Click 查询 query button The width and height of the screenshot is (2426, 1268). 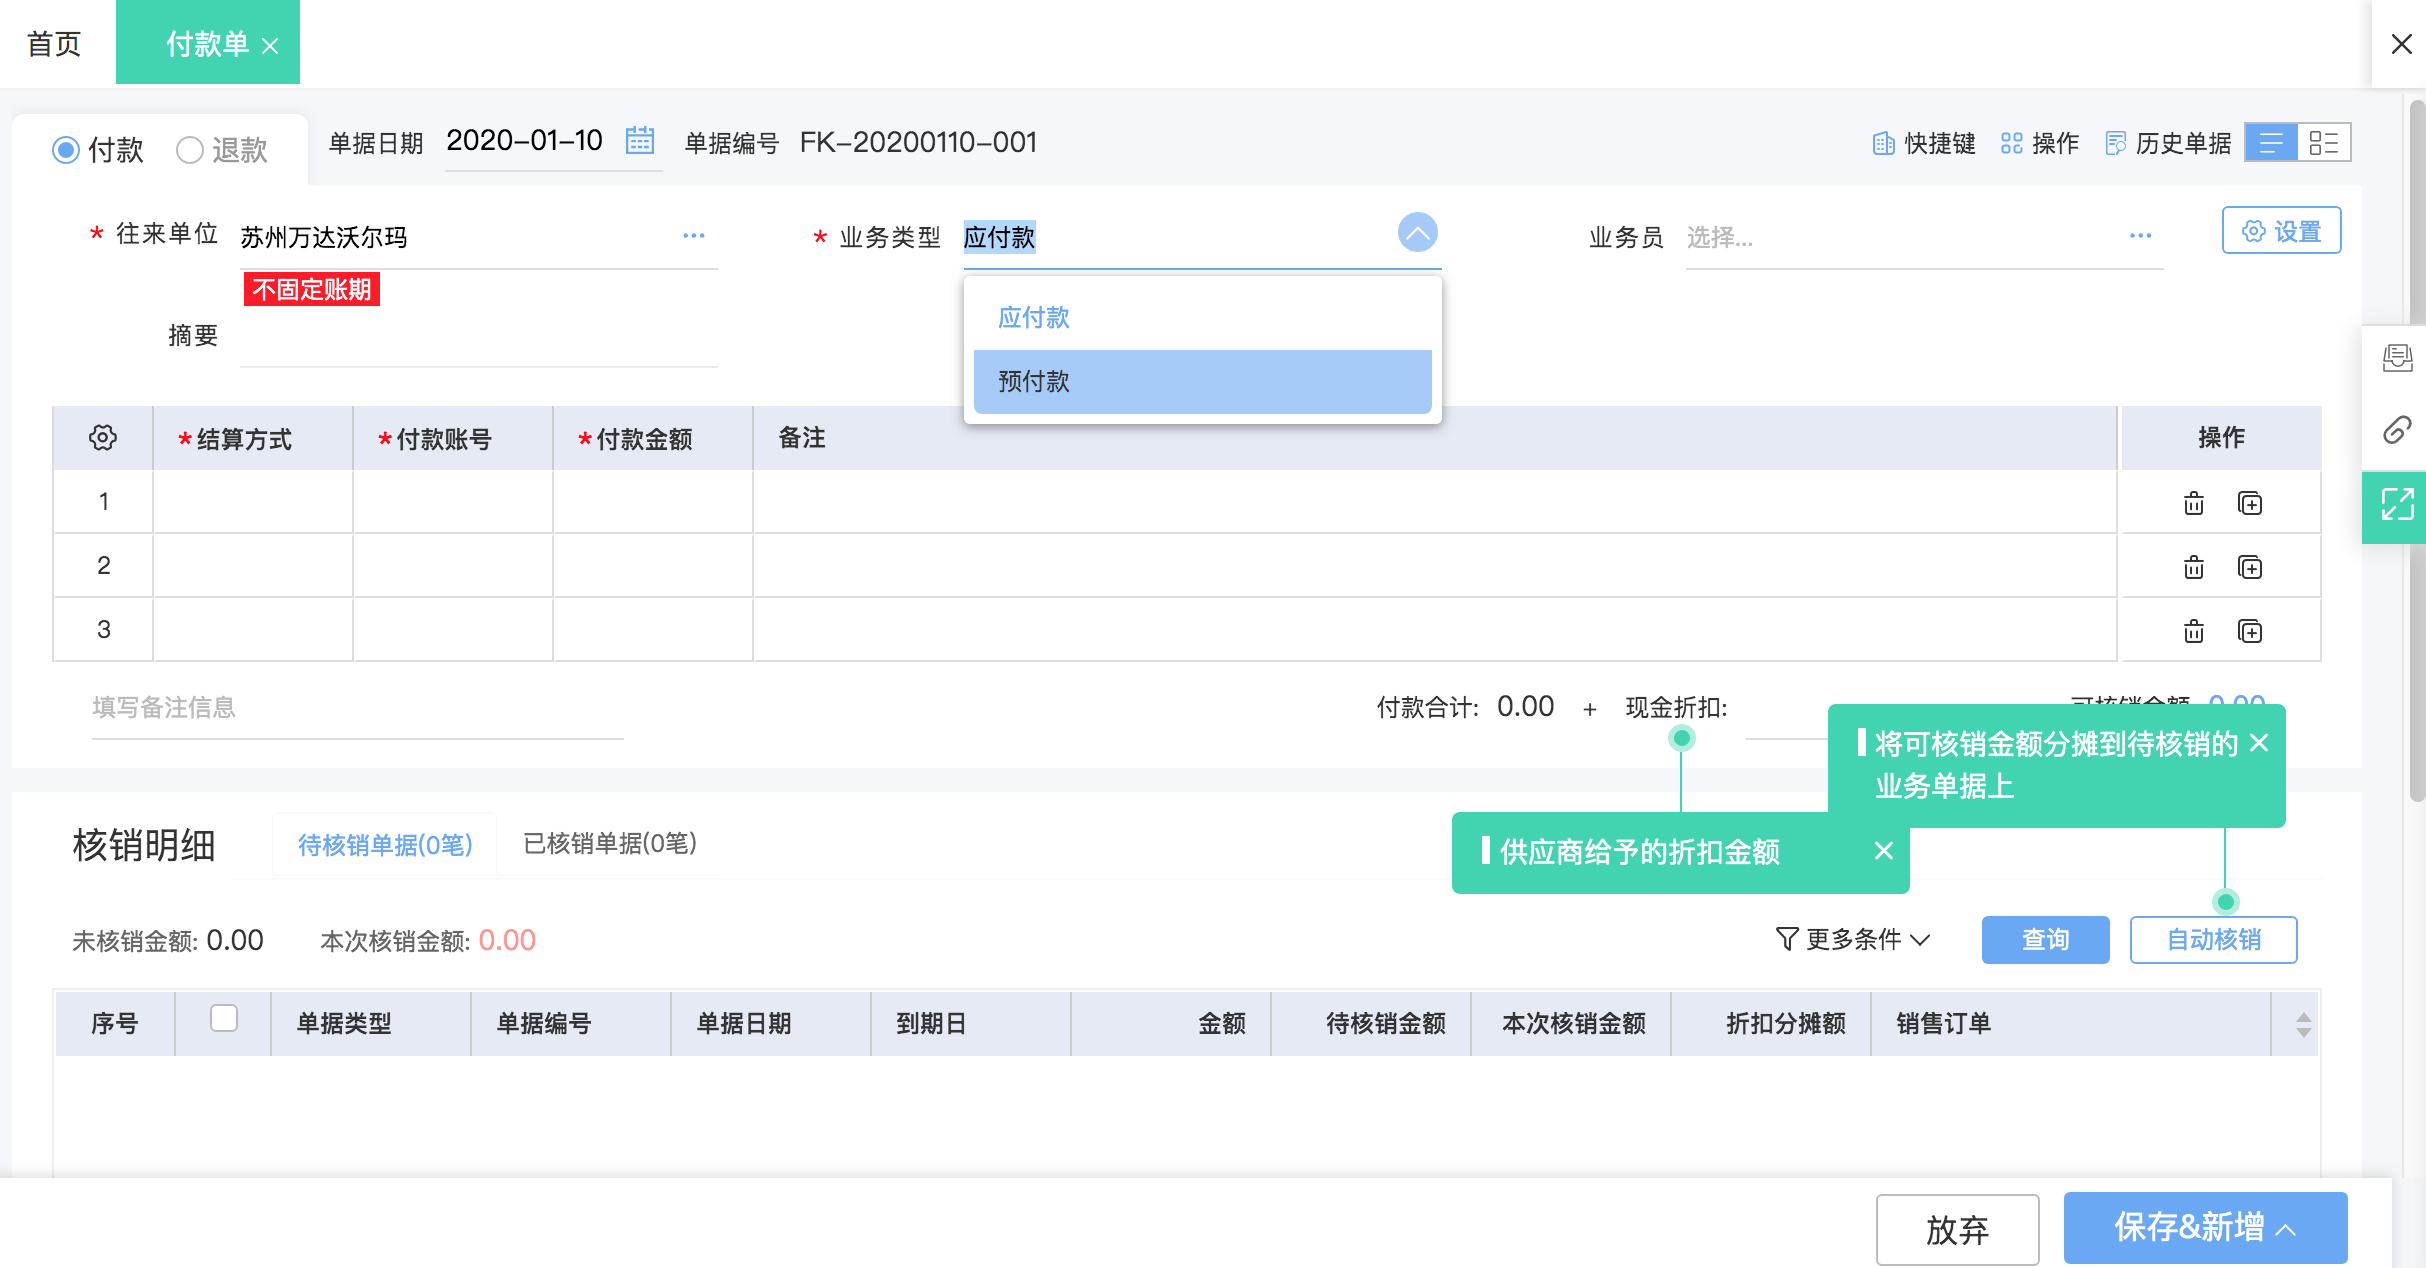coord(2047,941)
